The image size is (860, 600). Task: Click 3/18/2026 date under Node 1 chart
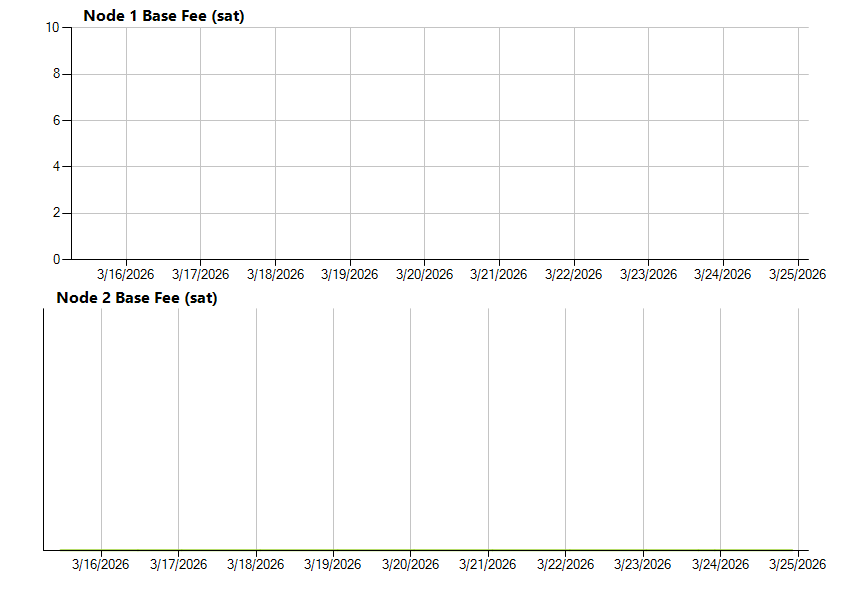pyautogui.click(x=275, y=274)
